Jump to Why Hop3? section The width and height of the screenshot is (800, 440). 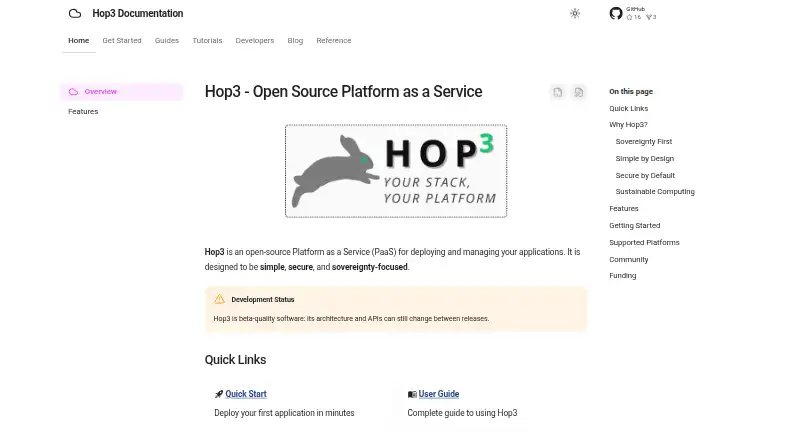(x=628, y=125)
